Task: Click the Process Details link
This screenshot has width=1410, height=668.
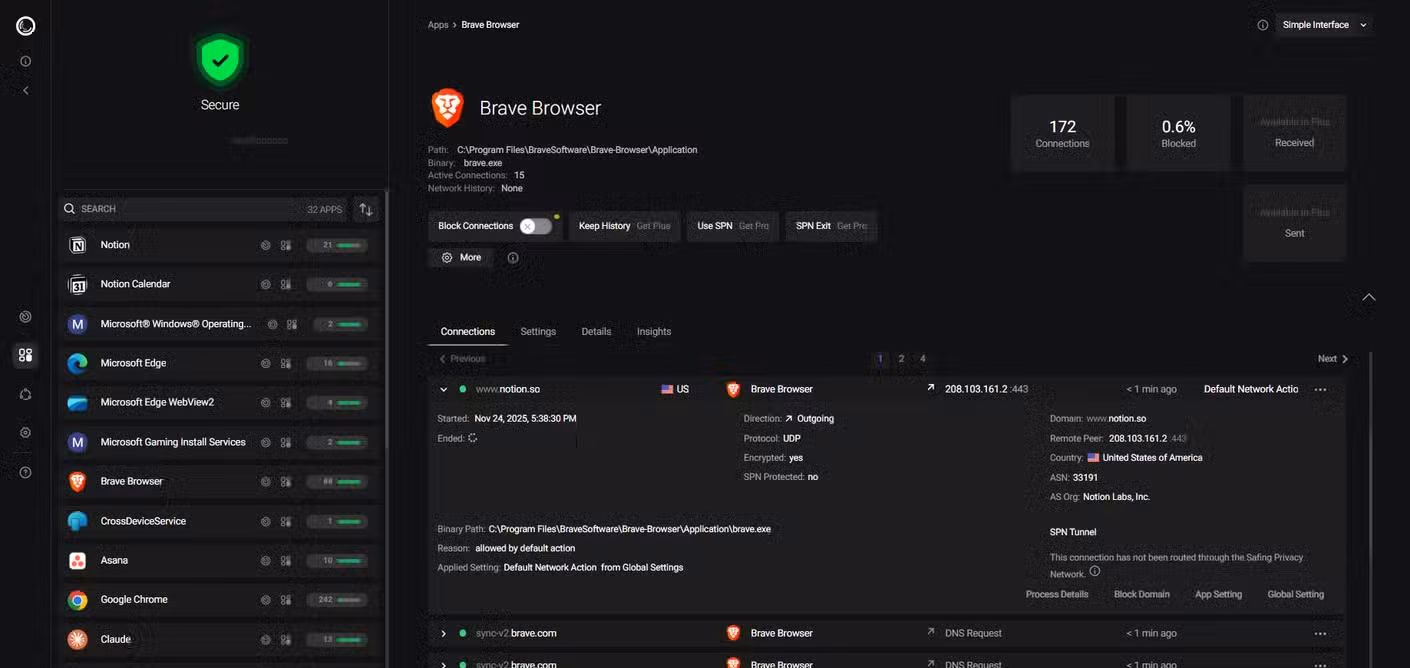Action: pyautogui.click(x=1057, y=594)
